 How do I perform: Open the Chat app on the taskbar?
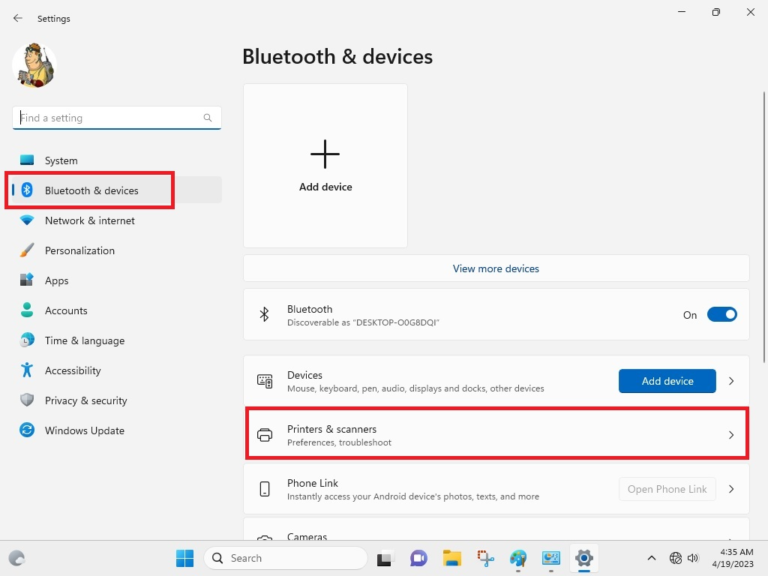[418, 558]
